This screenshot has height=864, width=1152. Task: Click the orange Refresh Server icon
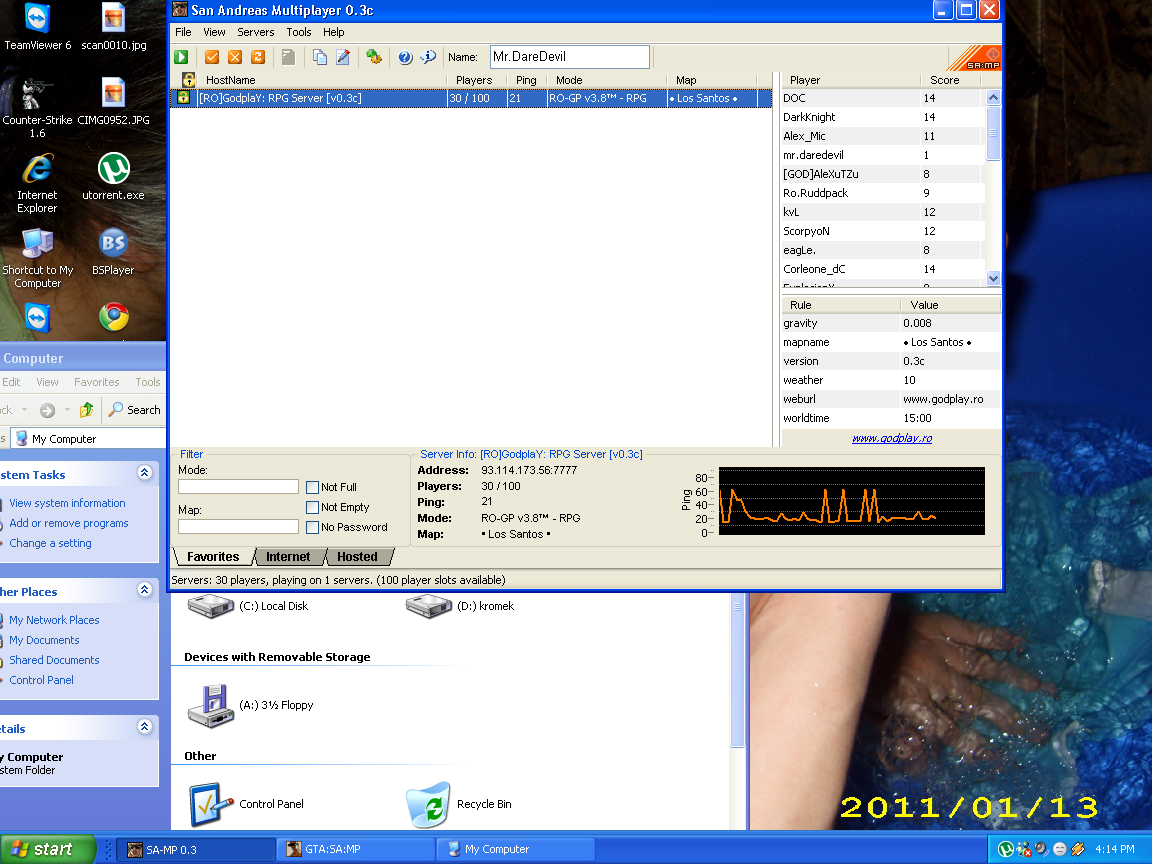click(x=258, y=57)
